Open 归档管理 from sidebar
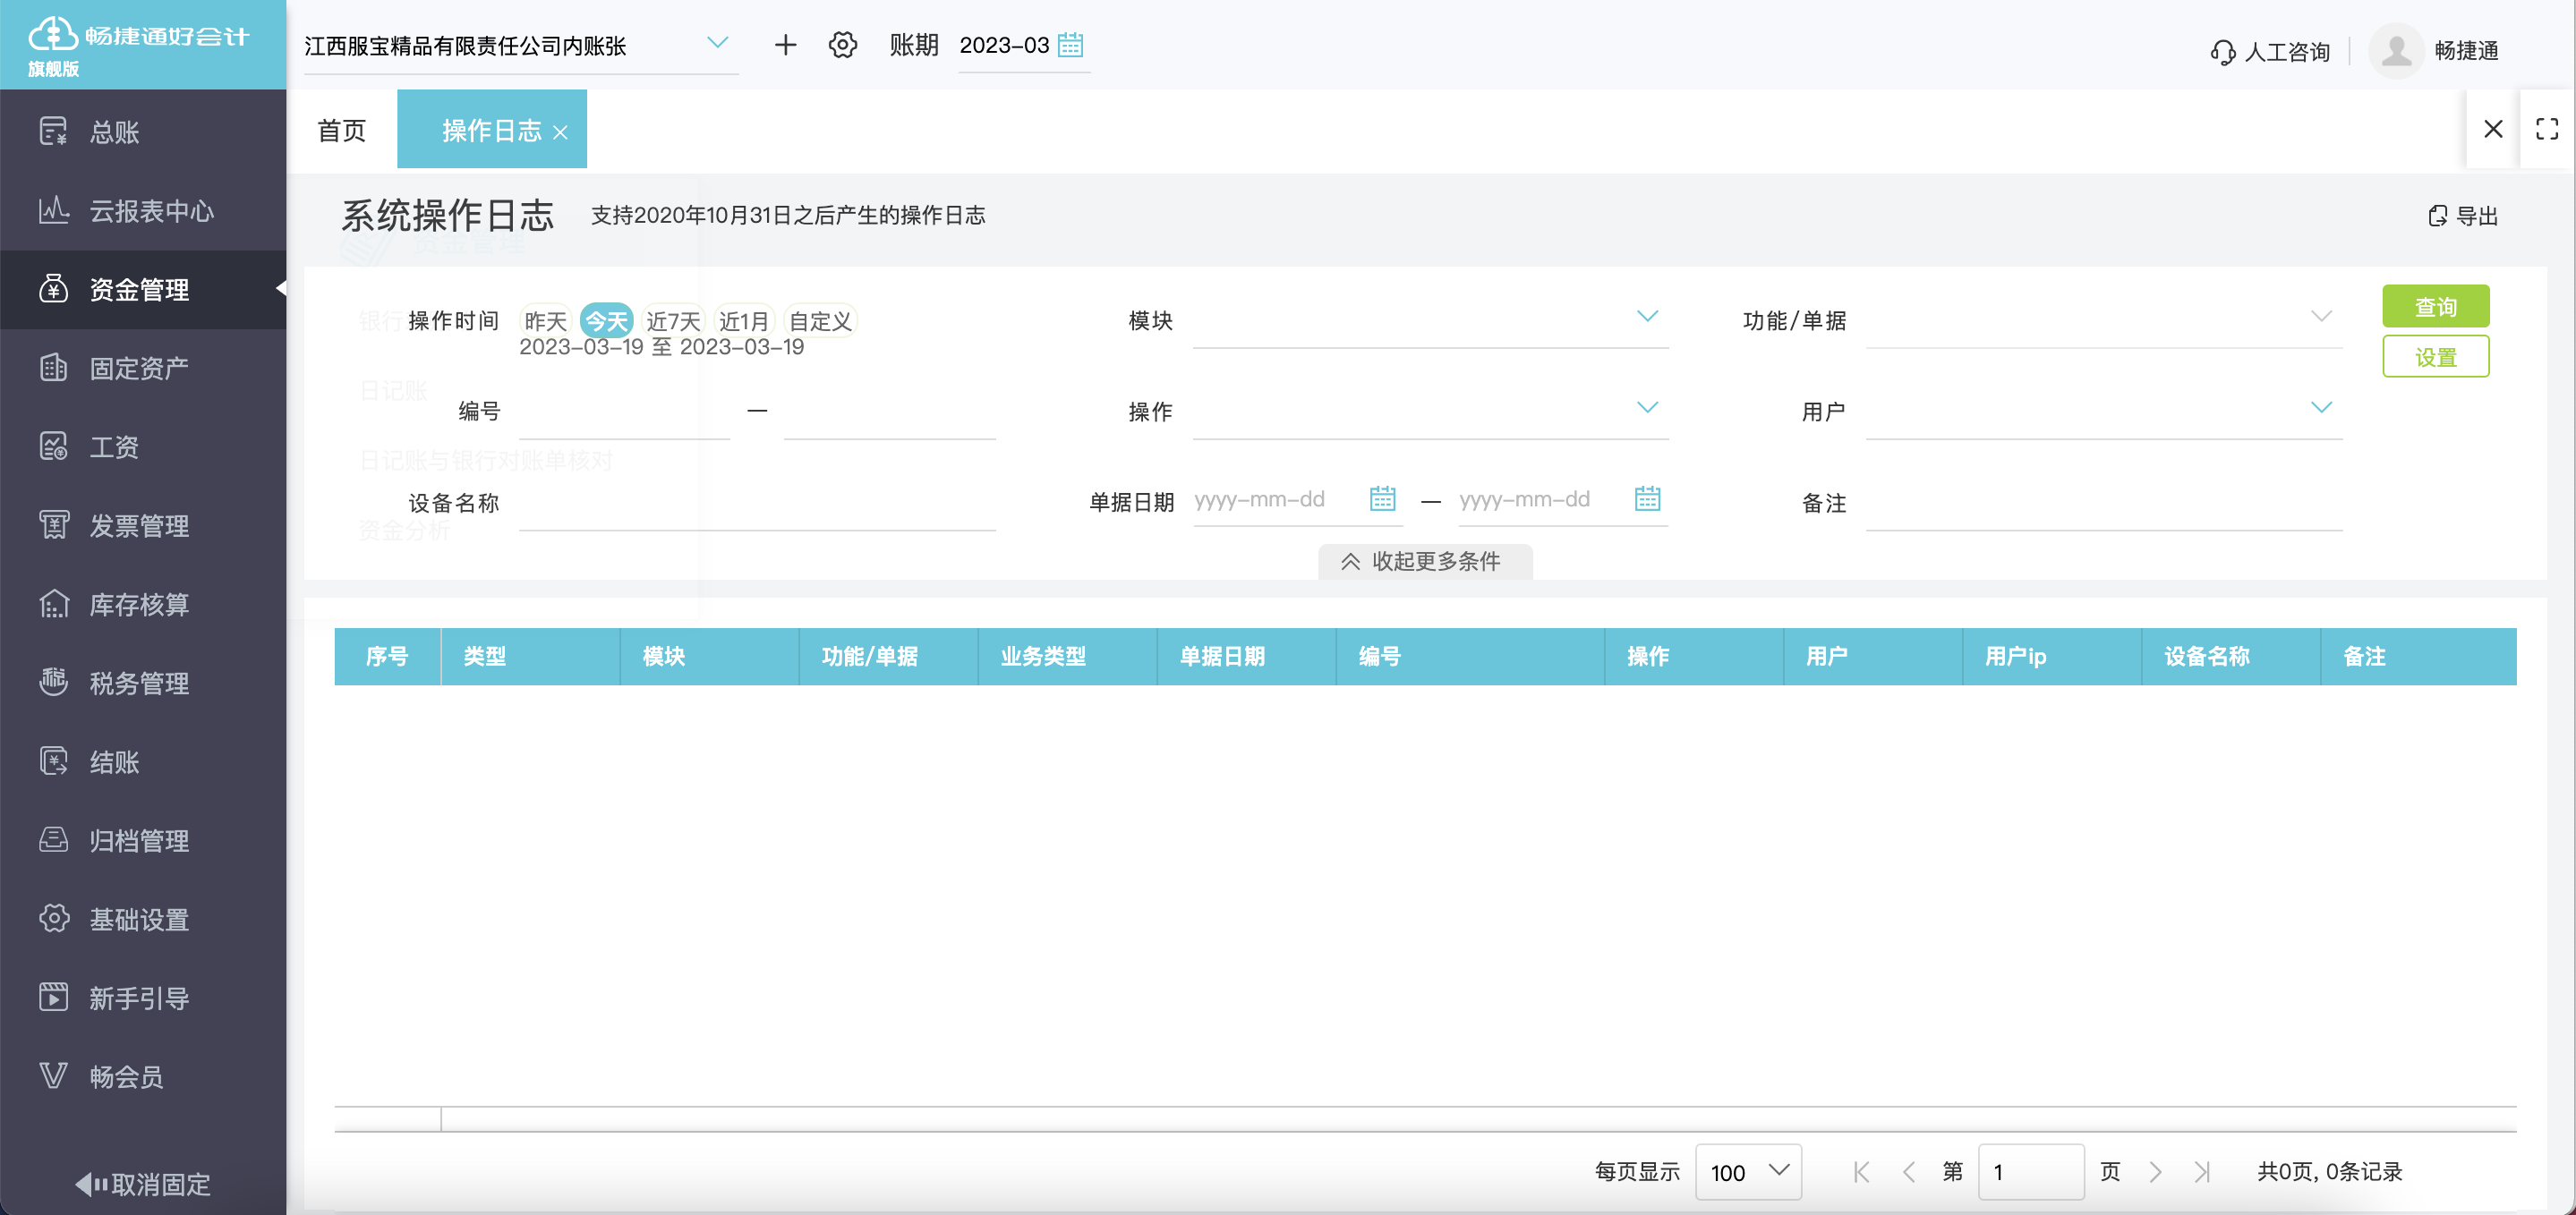Image resolution: width=2576 pixels, height=1215 pixels. coord(140,839)
